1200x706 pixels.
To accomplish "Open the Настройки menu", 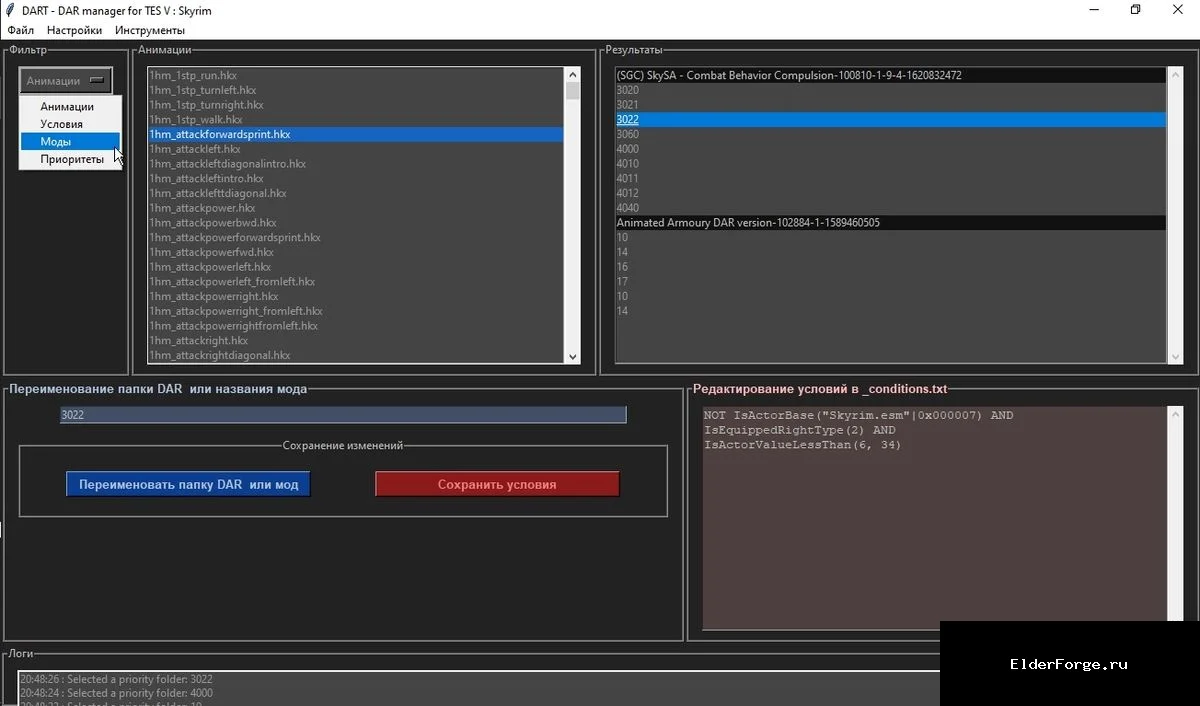I will tap(74, 30).
